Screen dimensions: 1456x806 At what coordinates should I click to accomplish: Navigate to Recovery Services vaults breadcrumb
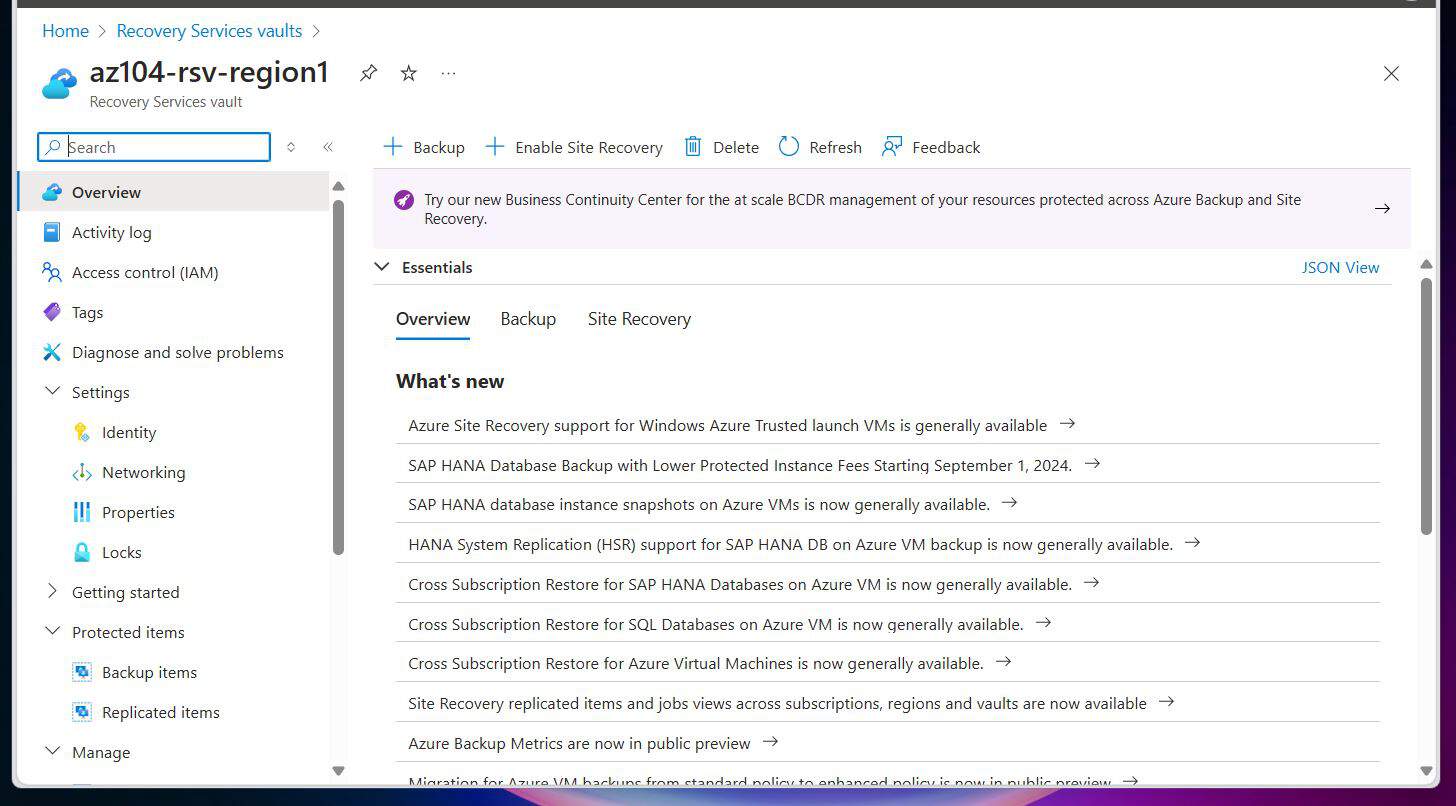point(209,31)
